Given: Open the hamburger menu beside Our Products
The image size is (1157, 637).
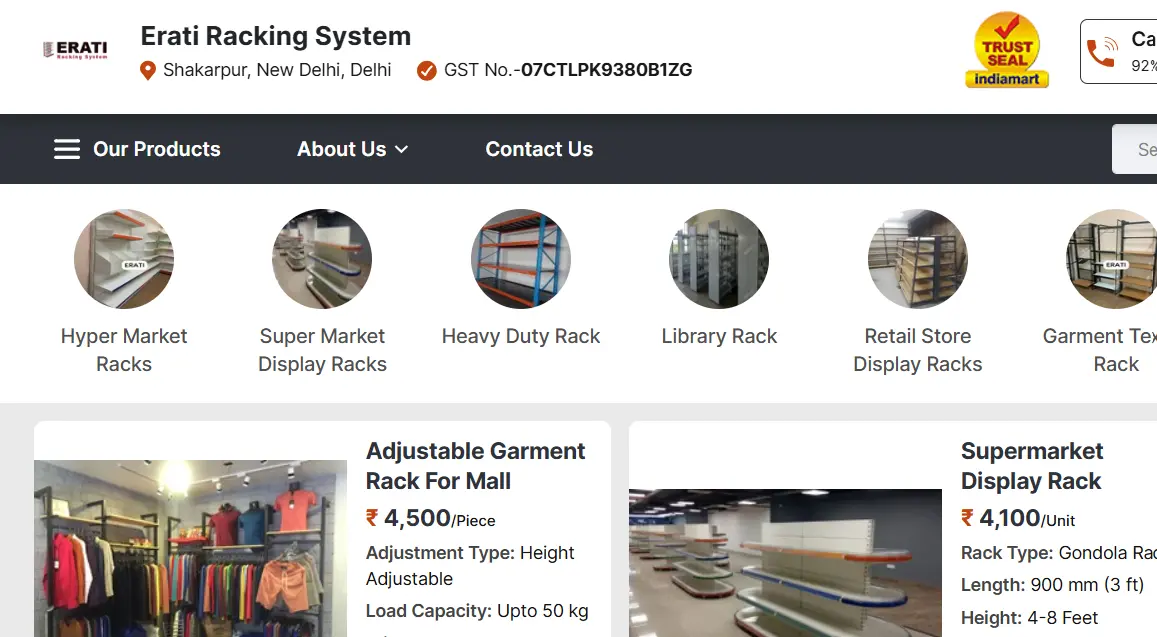Looking at the screenshot, I should (x=66, y=149).
